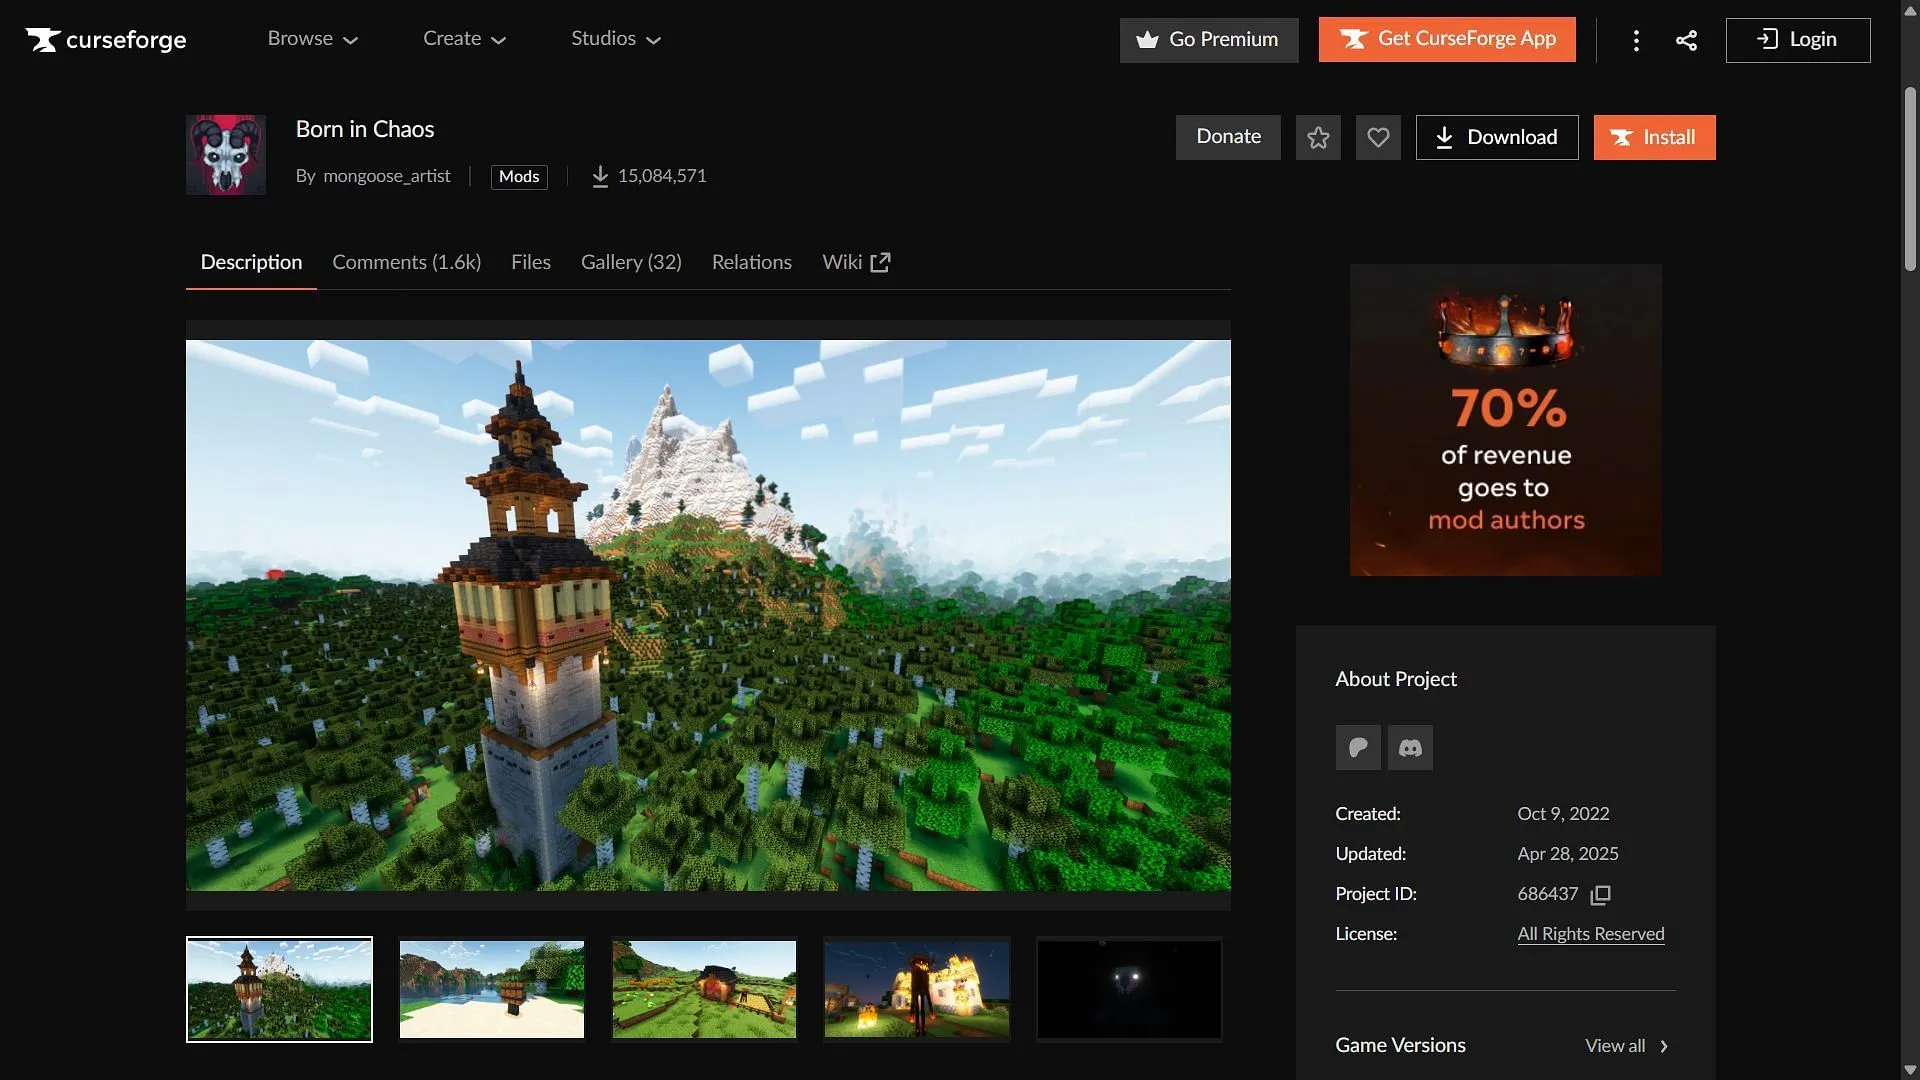Viewport: 1920px width, 1080px height.
Task: Click the Go Premium button
Action: coord(1209,40)
